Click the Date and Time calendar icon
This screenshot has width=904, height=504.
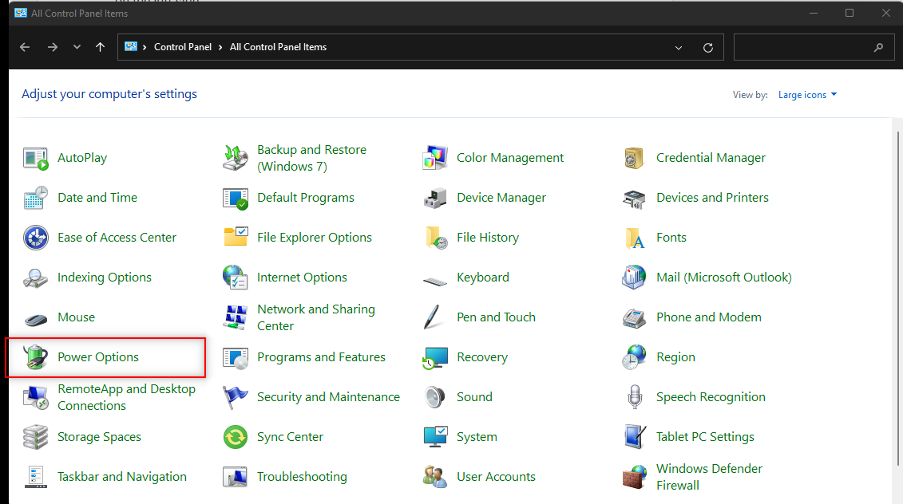click(36, 198)
